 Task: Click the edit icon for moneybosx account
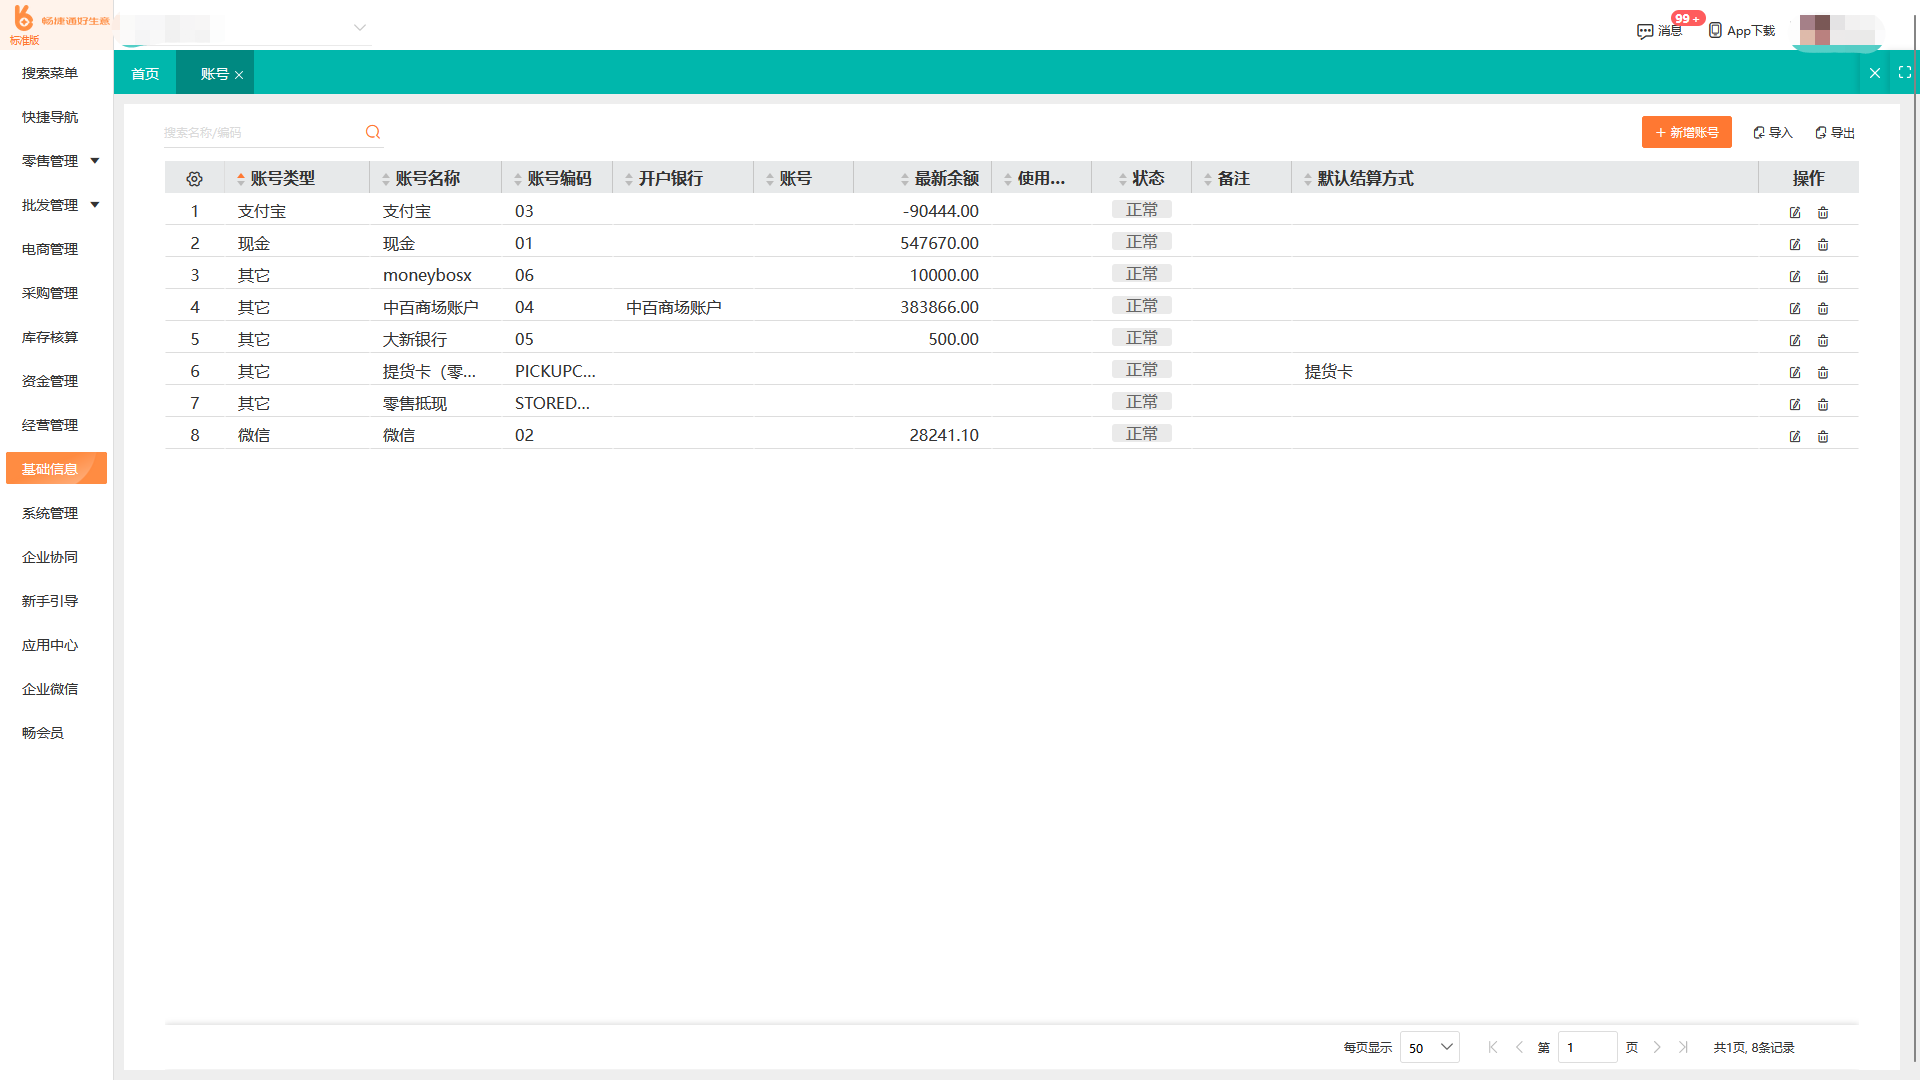tap(1795, 274)
